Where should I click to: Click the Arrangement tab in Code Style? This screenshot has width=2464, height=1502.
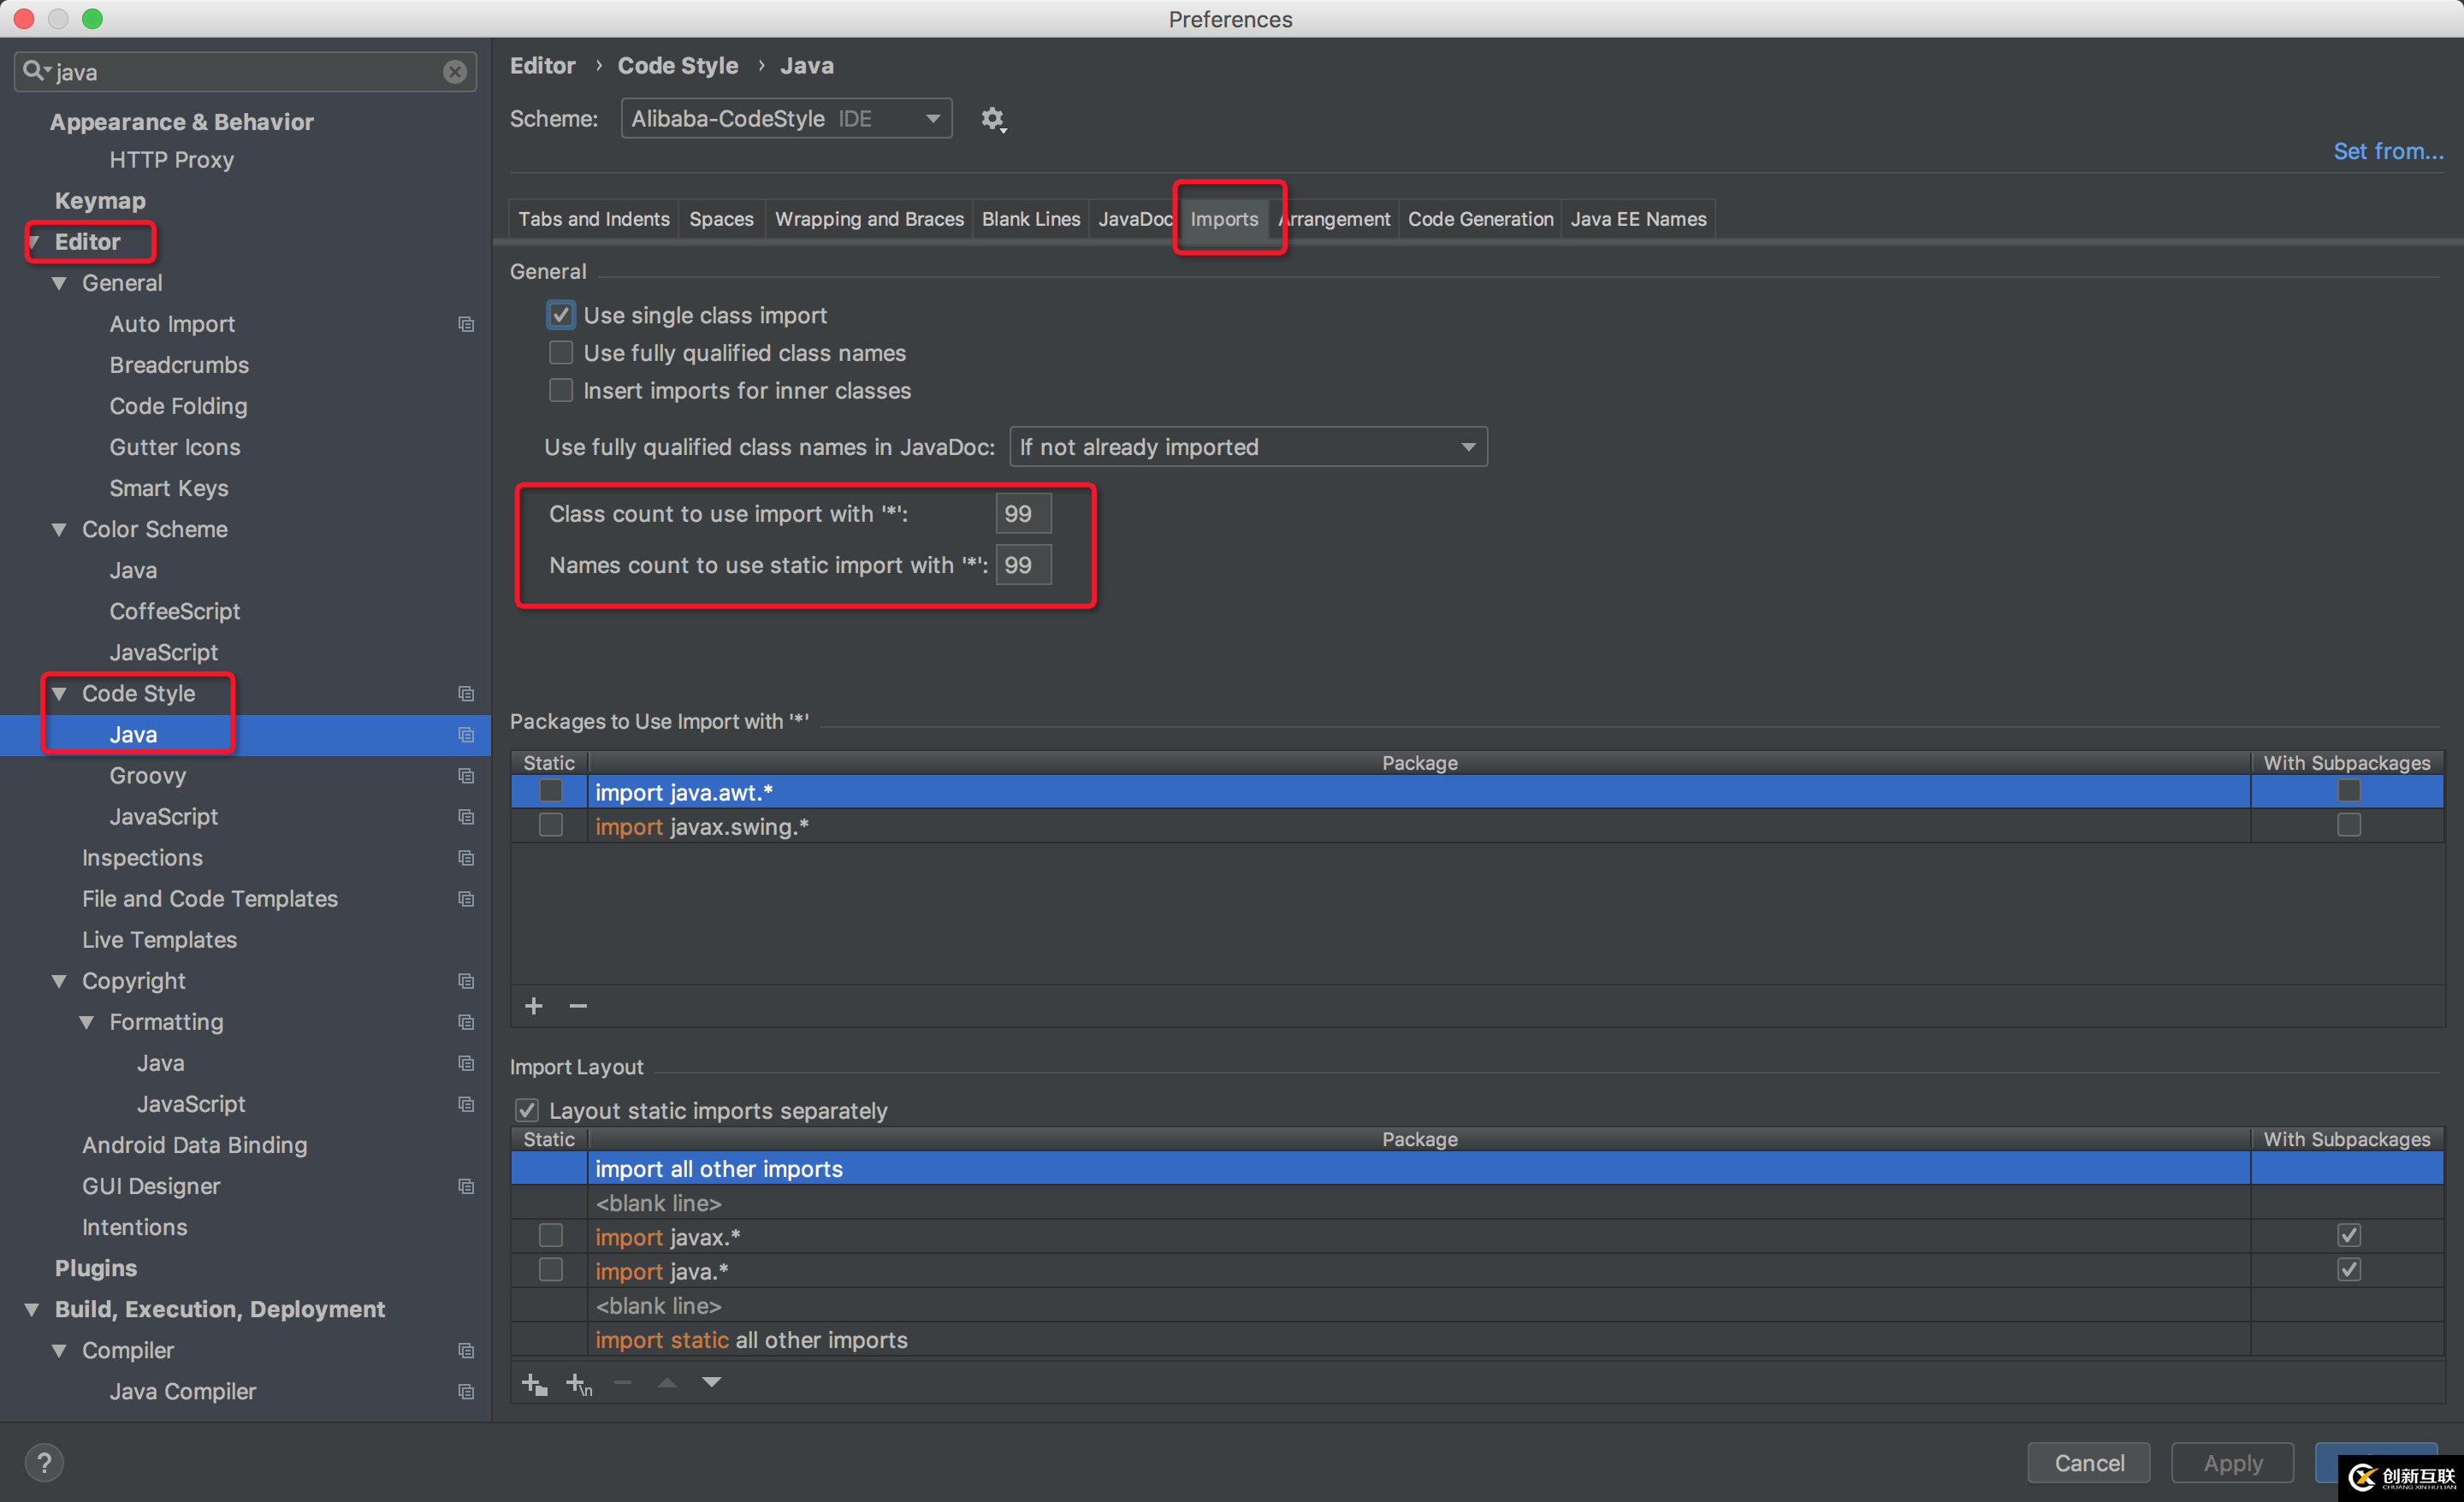1332,216
